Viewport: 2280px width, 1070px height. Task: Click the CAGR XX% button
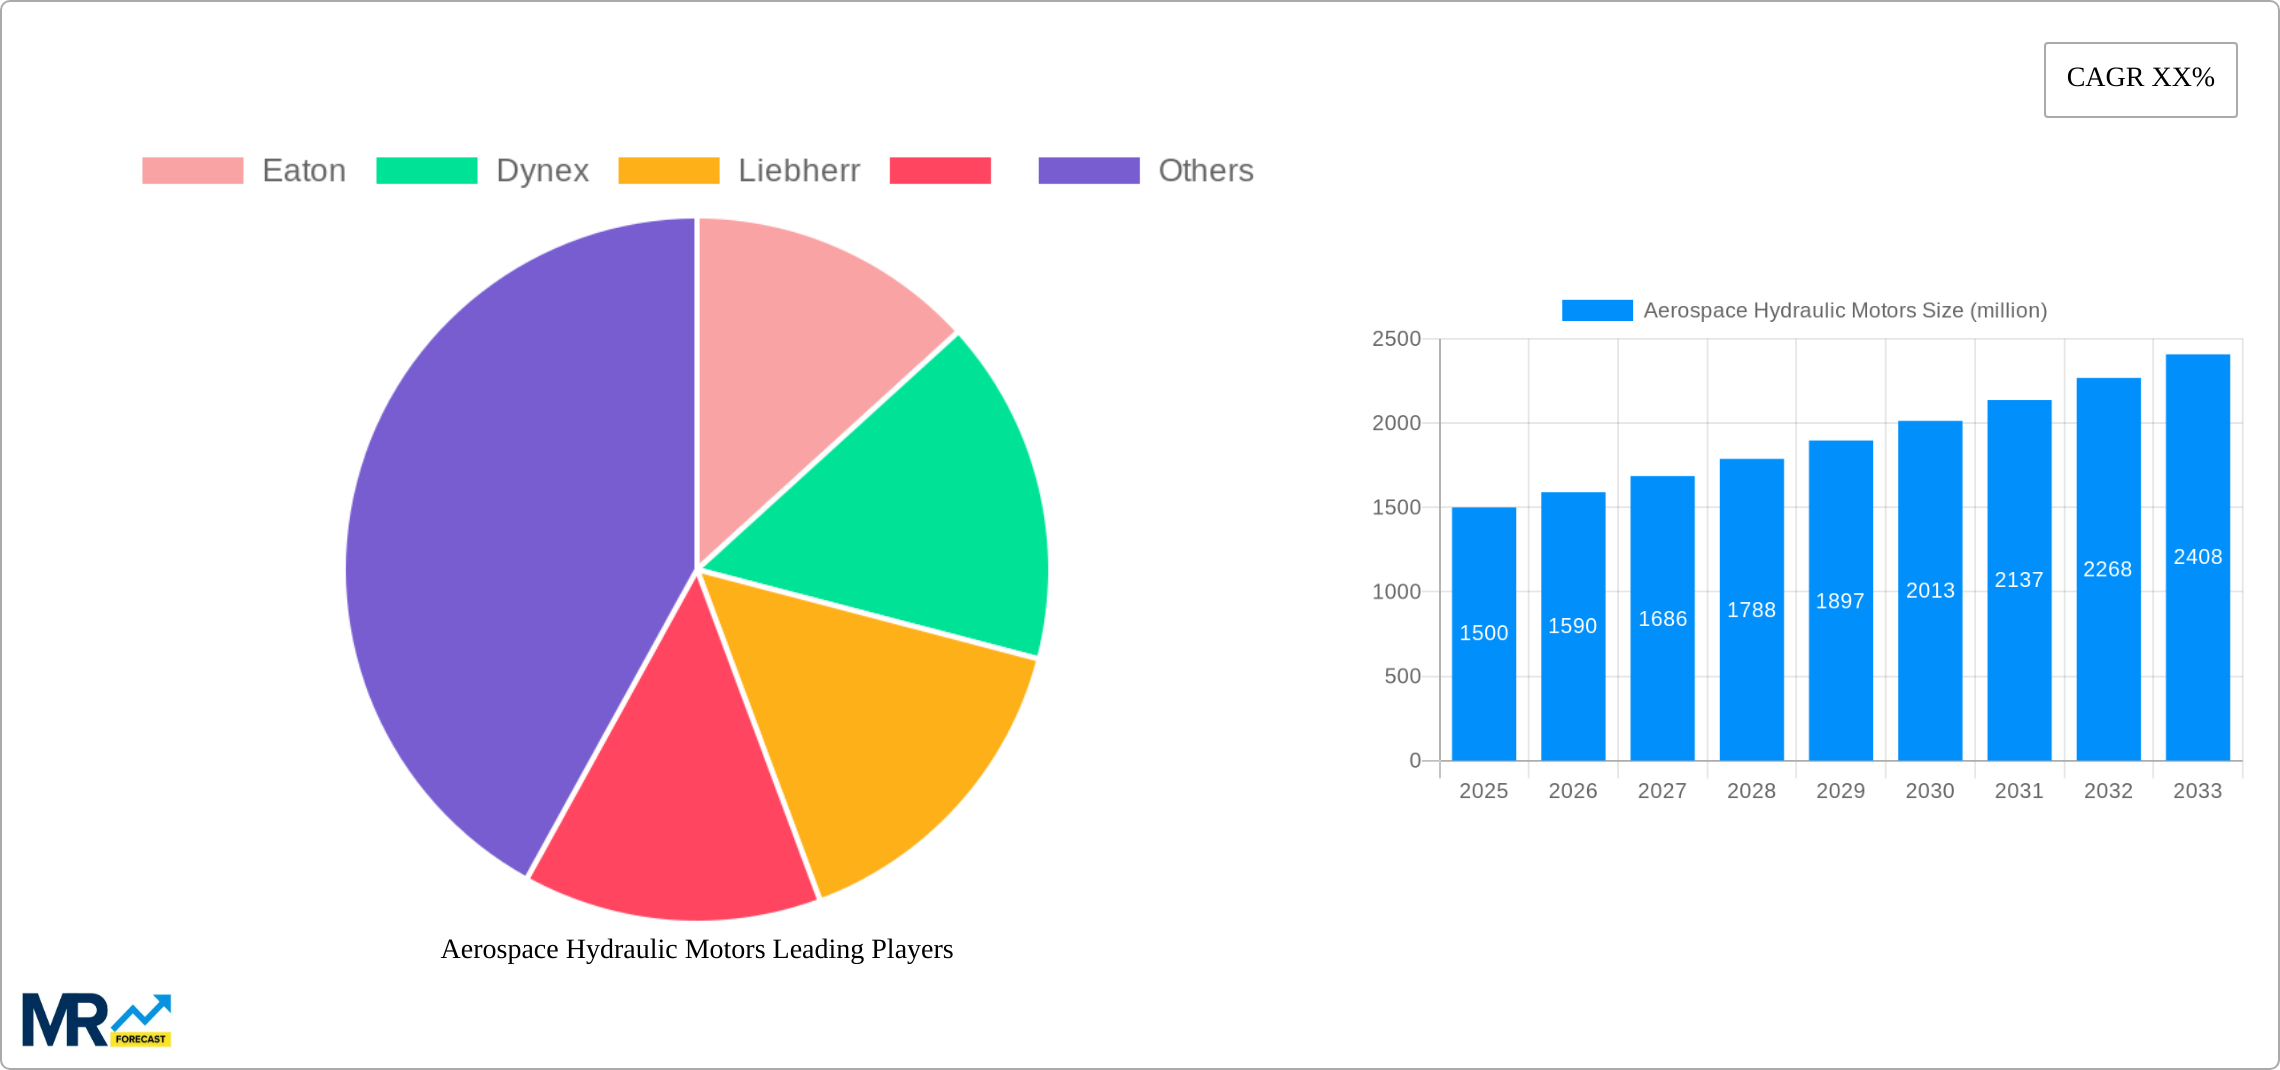[2139, 78]
